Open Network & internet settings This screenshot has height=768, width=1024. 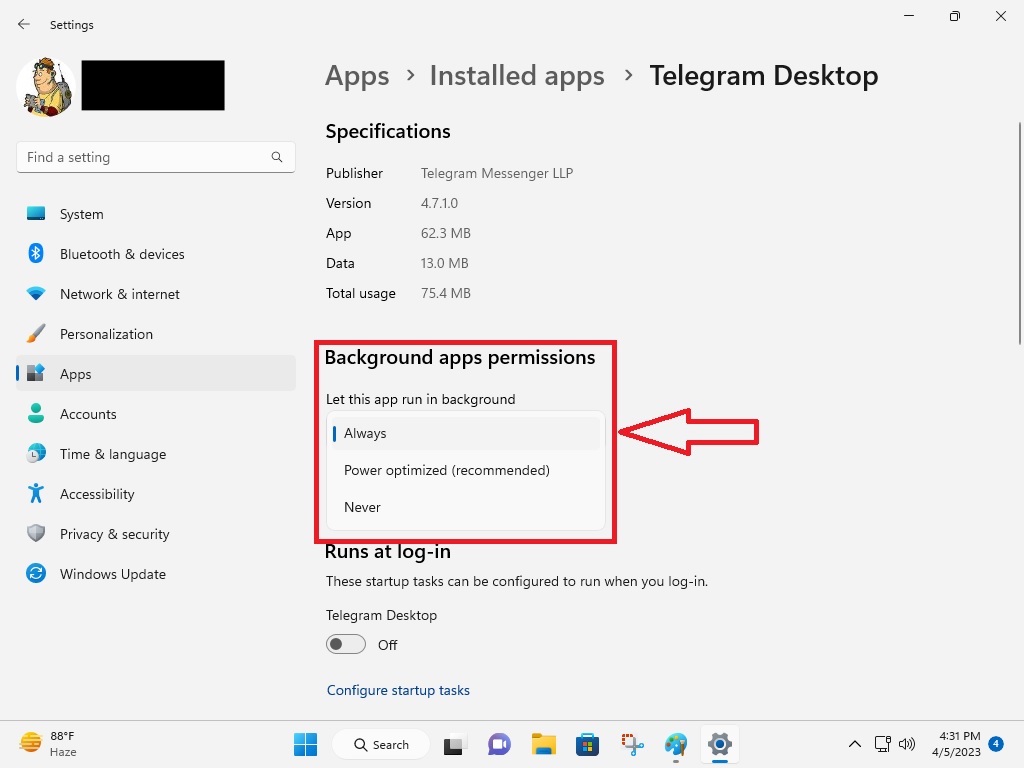(x=155, y=294)
